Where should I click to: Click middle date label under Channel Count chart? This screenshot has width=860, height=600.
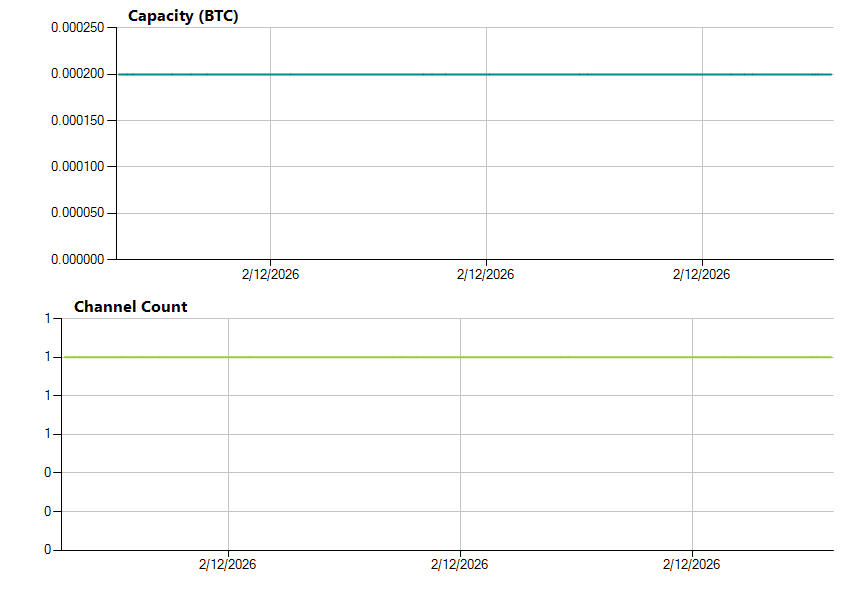click(460, 564)
